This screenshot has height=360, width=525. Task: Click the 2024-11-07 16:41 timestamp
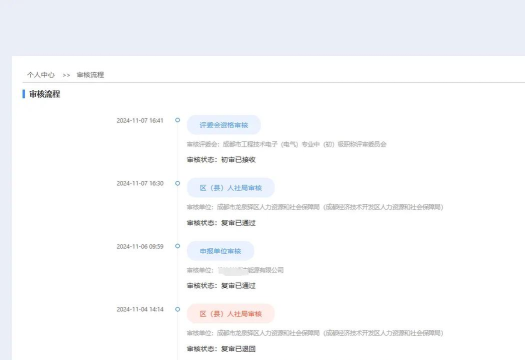140,121
